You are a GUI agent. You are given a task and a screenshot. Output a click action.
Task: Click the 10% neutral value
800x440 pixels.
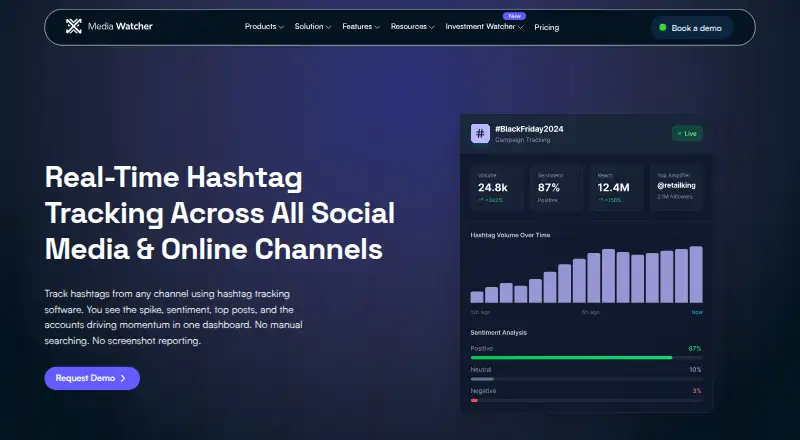click(695, 370)
